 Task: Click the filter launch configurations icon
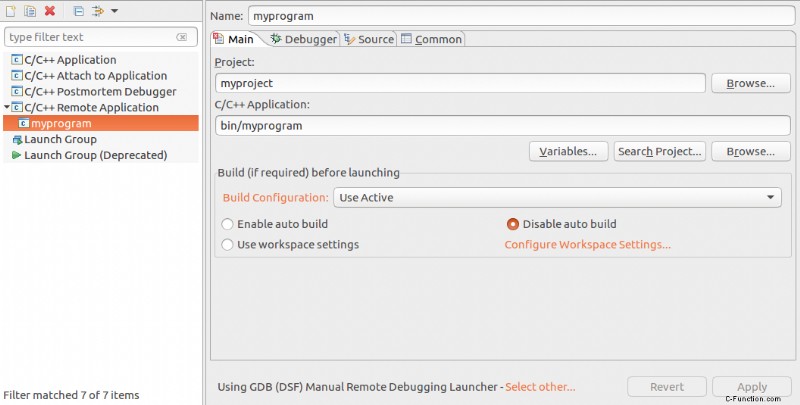coord(98,11)
